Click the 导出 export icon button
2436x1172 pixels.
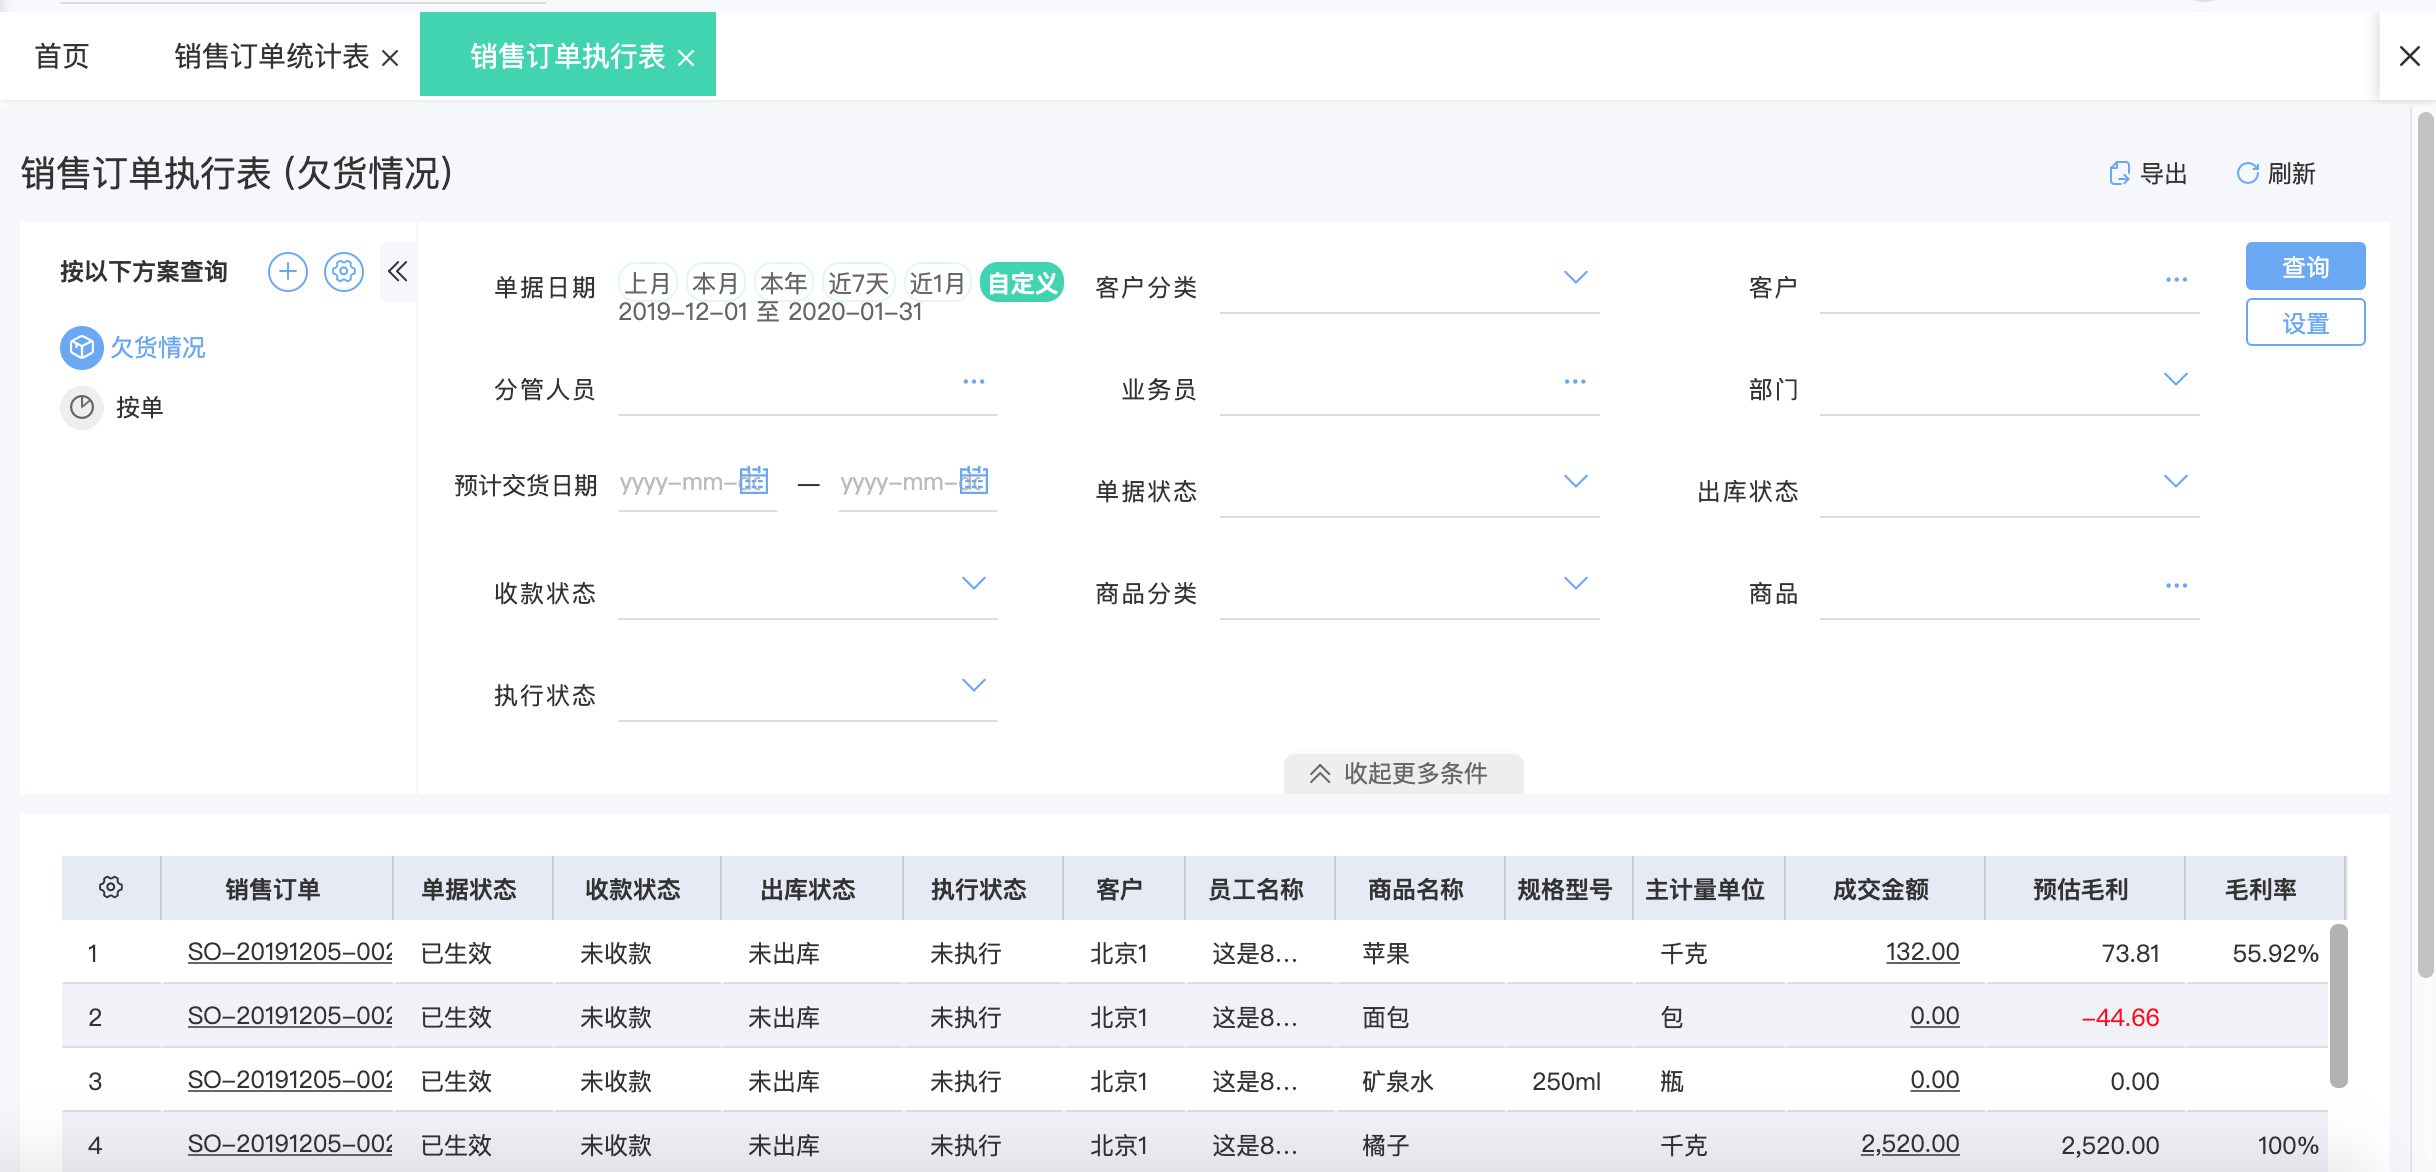2121,173
